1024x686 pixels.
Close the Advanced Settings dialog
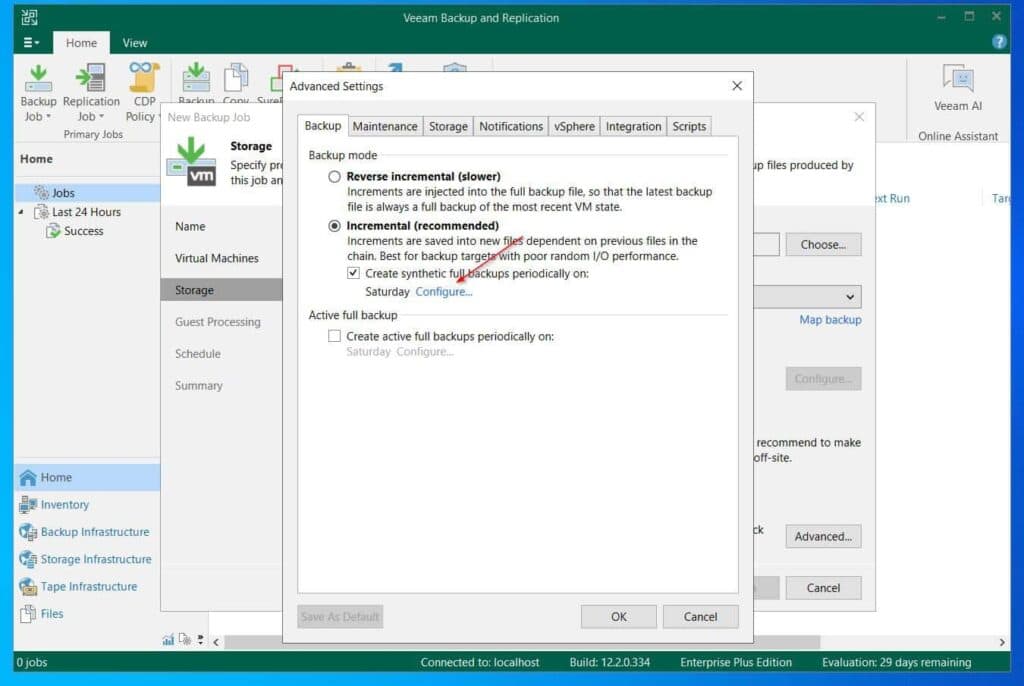(x=737, y=86)
